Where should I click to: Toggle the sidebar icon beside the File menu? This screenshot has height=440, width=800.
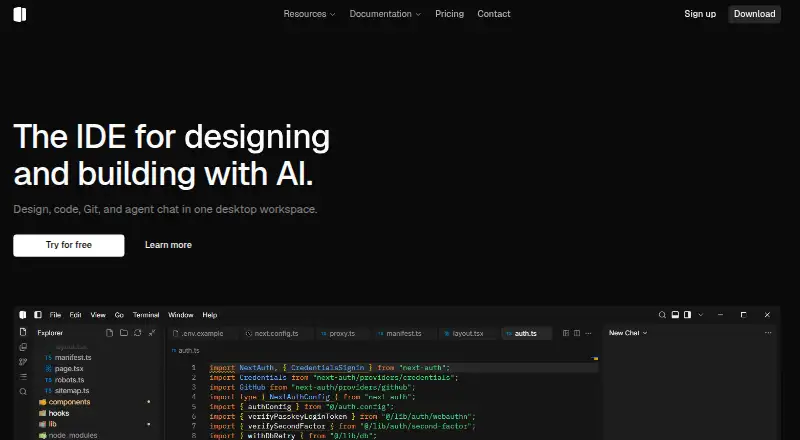point(38,315)
